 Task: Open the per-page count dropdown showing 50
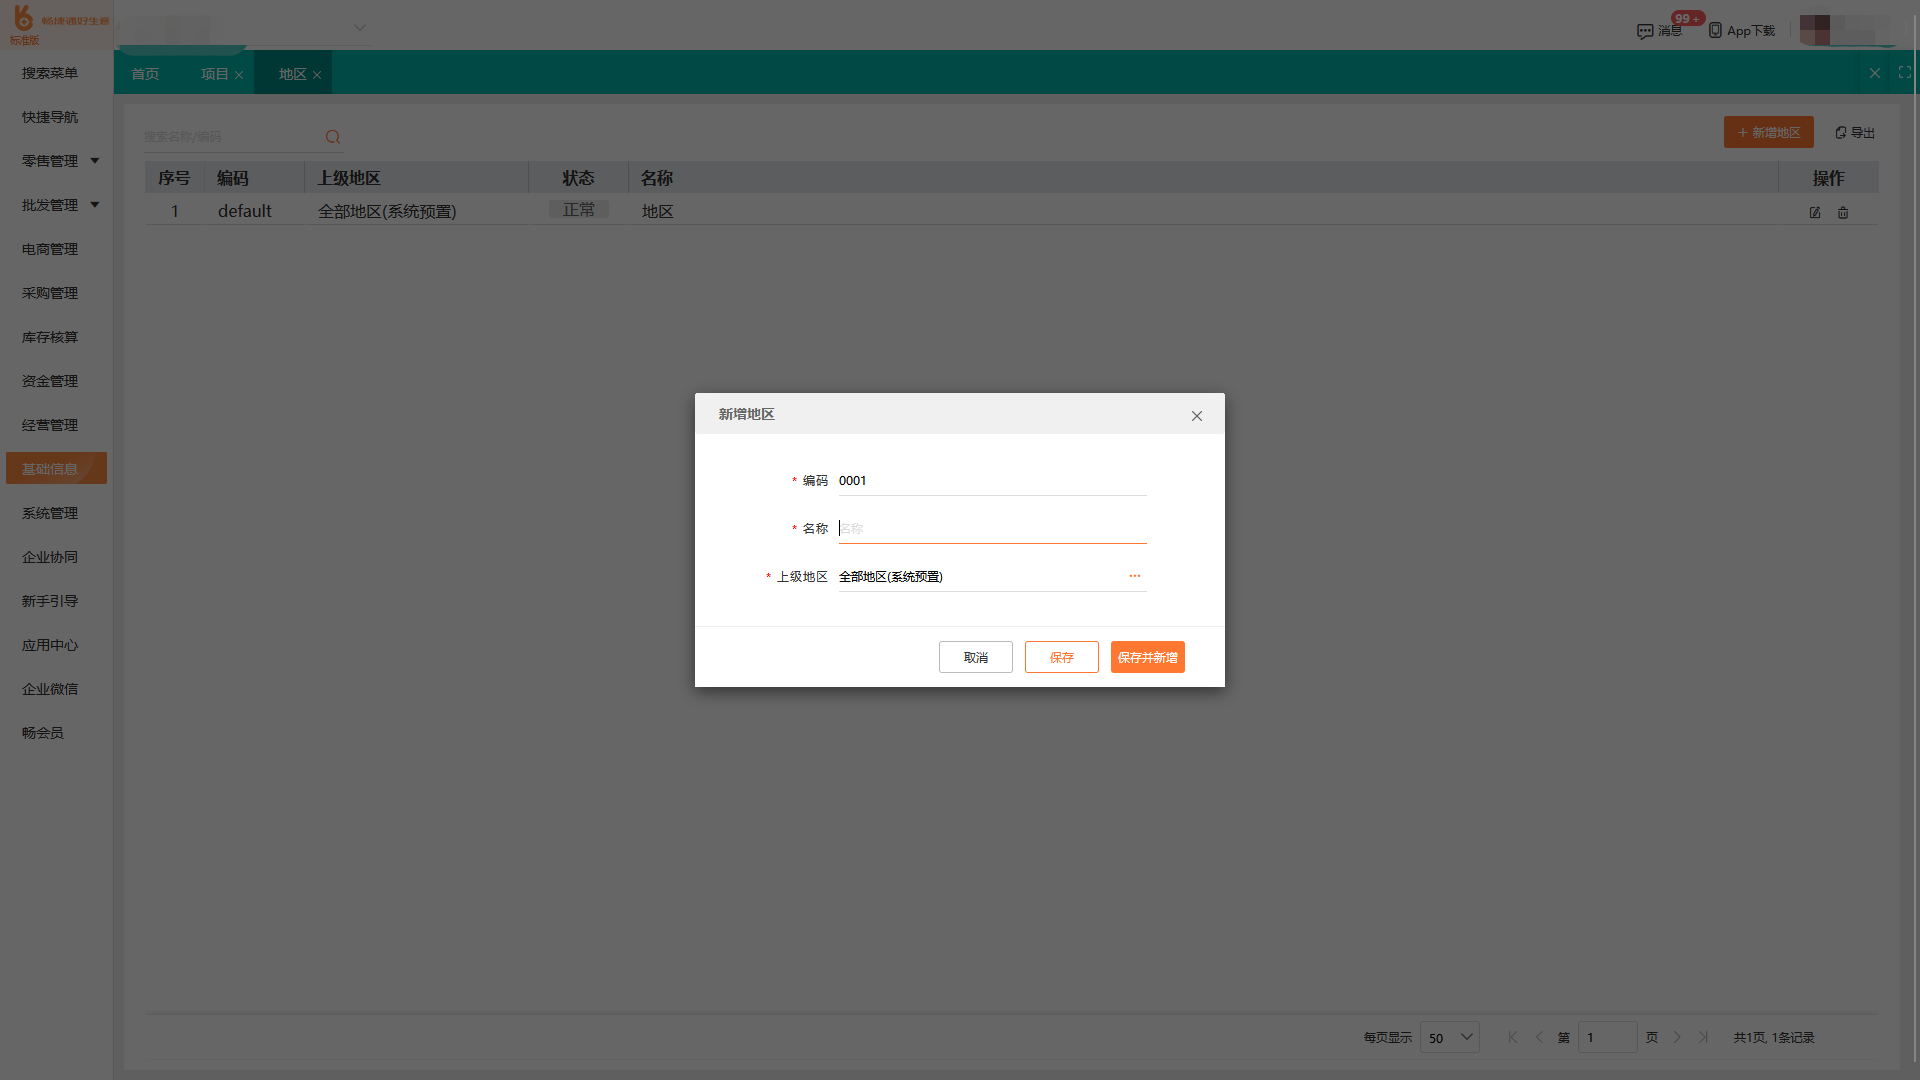pos(1449,1036)
